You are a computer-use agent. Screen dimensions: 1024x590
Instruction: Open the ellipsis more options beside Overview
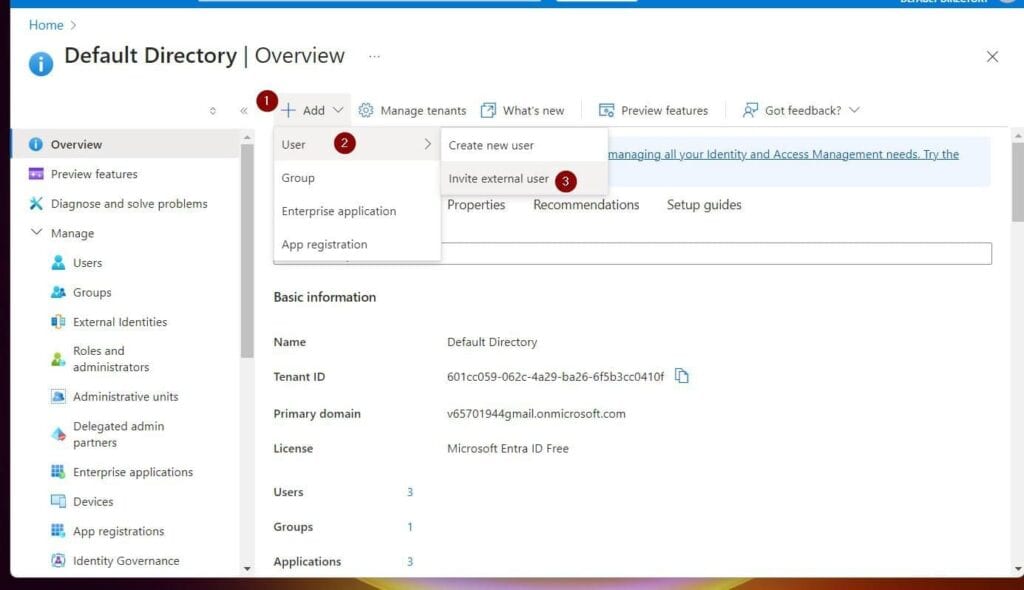(x=374, y=56)
